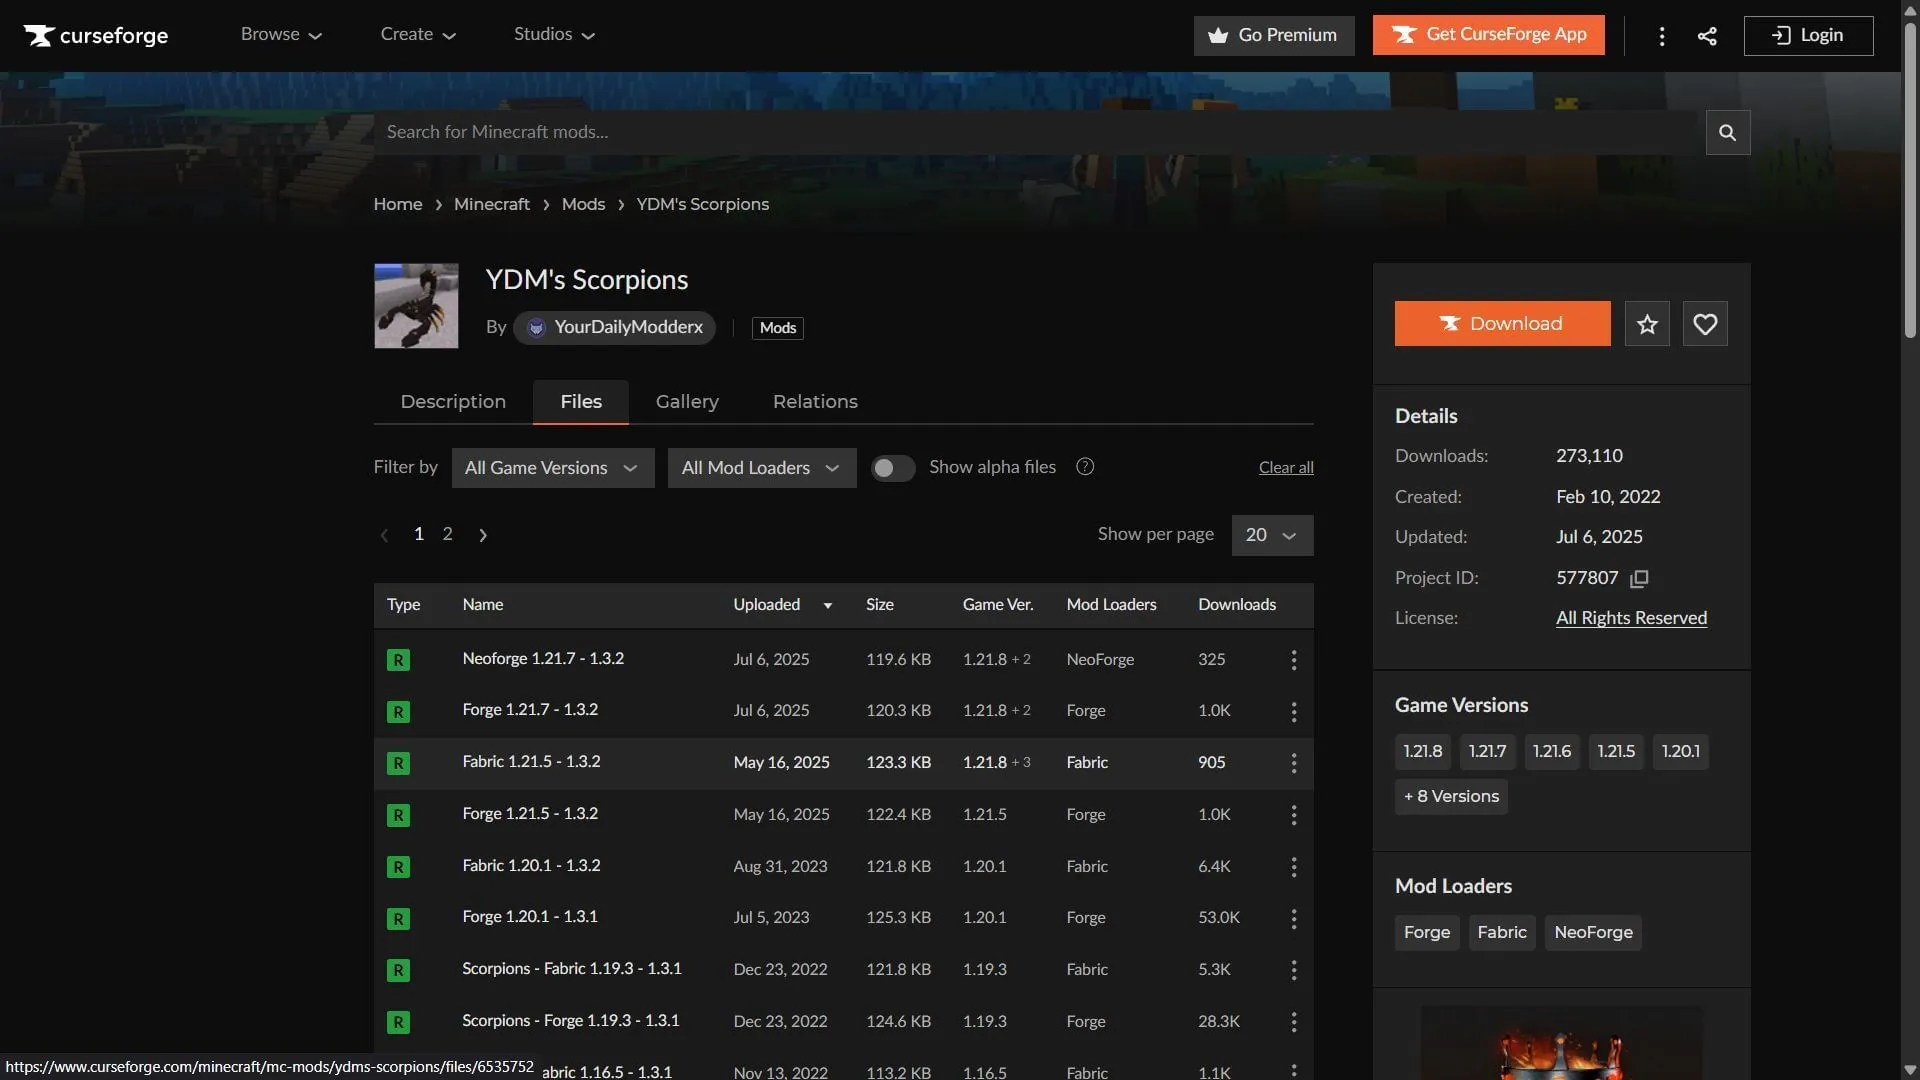This screenshot has height=1080, width=1920.
Task: Expand All Mod Loaders filter
Action: 762,468
